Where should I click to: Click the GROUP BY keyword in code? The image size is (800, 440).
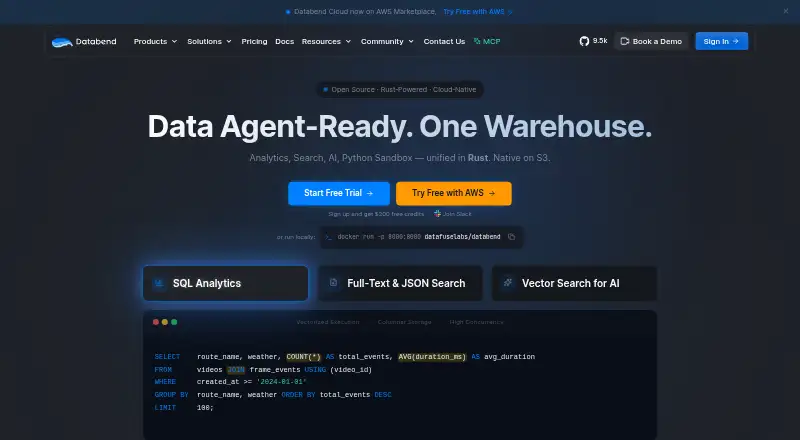(x=171, y=395)
